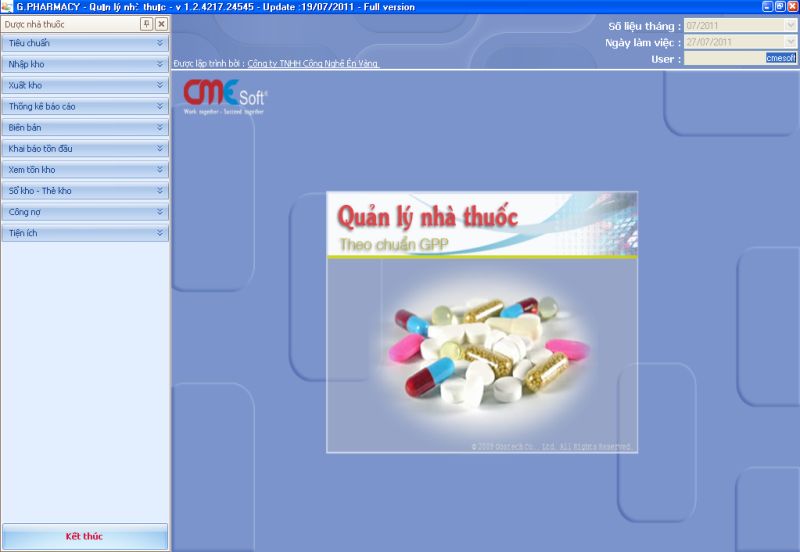Expand the Nhập kho chevron arrow
The height and width of the screenshot is (552, 800).
160,64
